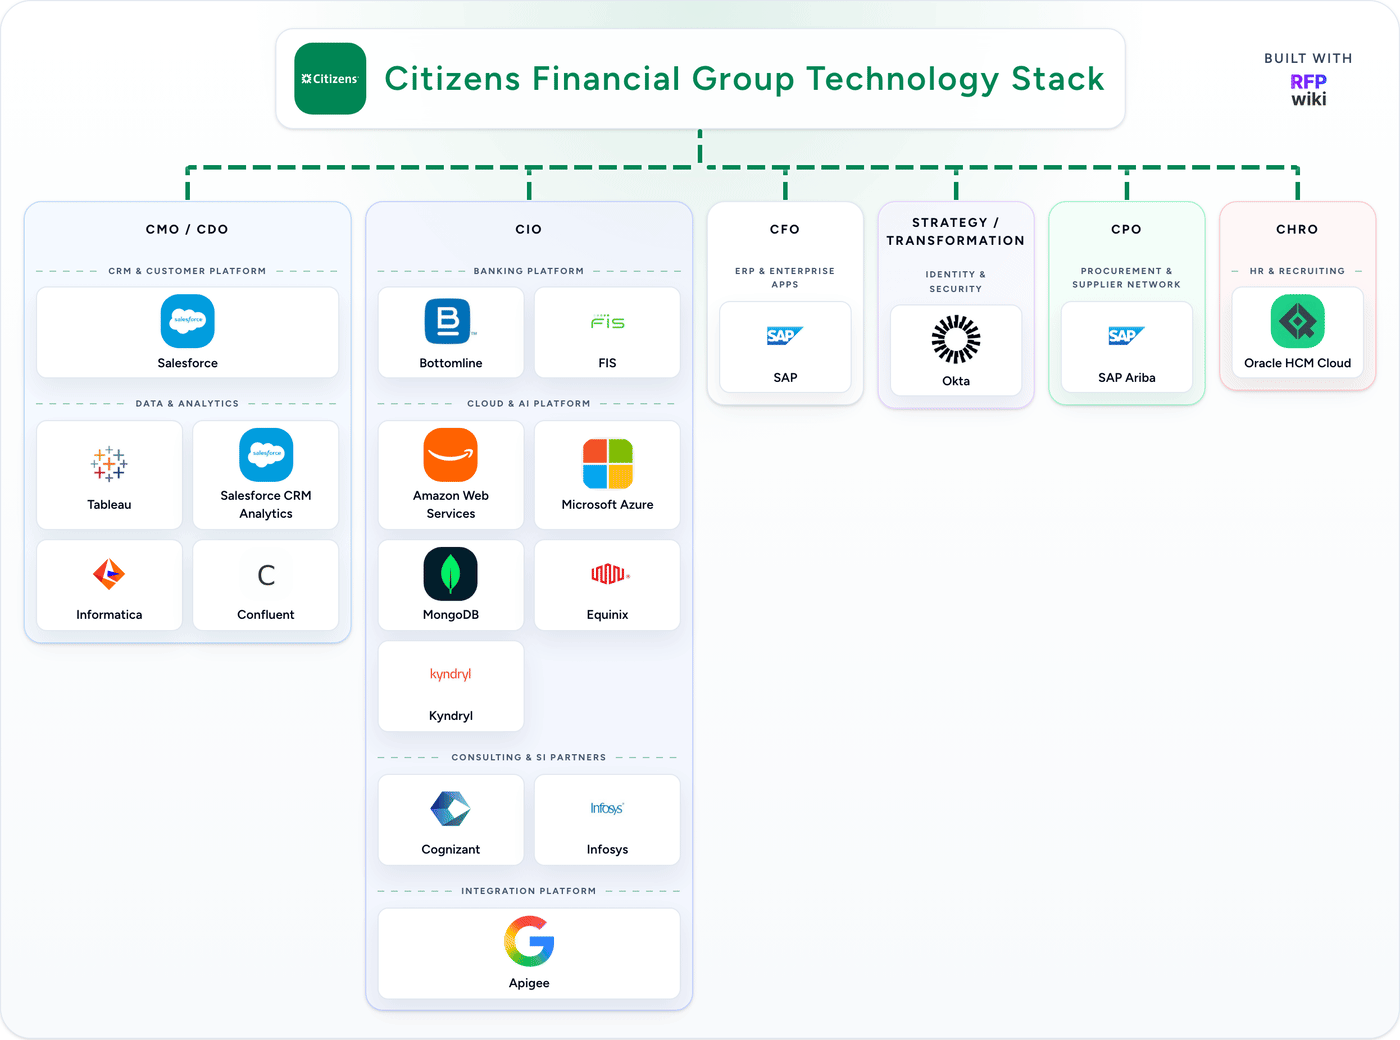Click the Tableau card name text
The width and height of the screenshot is (1400, 1040).
point(109,505)
